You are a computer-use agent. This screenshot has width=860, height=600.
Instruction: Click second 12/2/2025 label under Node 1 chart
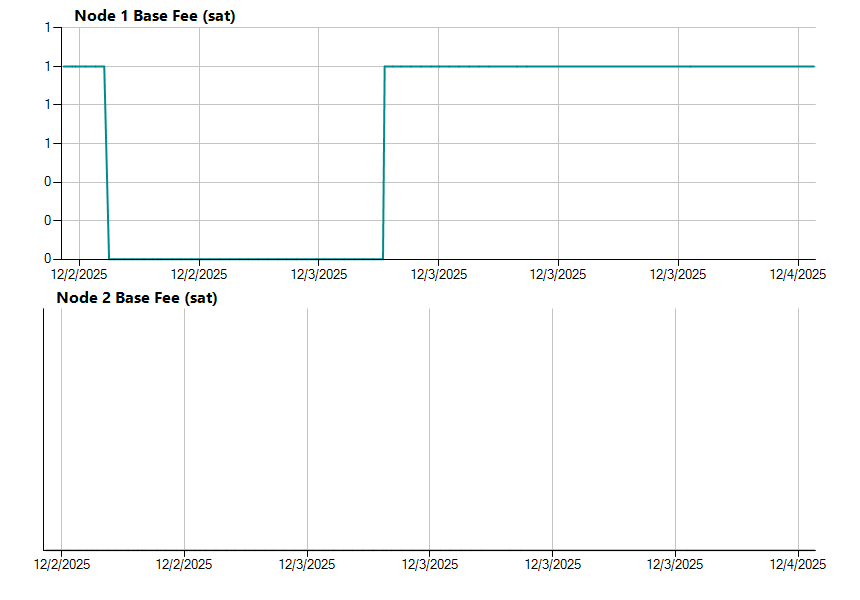click(x=198, y=273)
